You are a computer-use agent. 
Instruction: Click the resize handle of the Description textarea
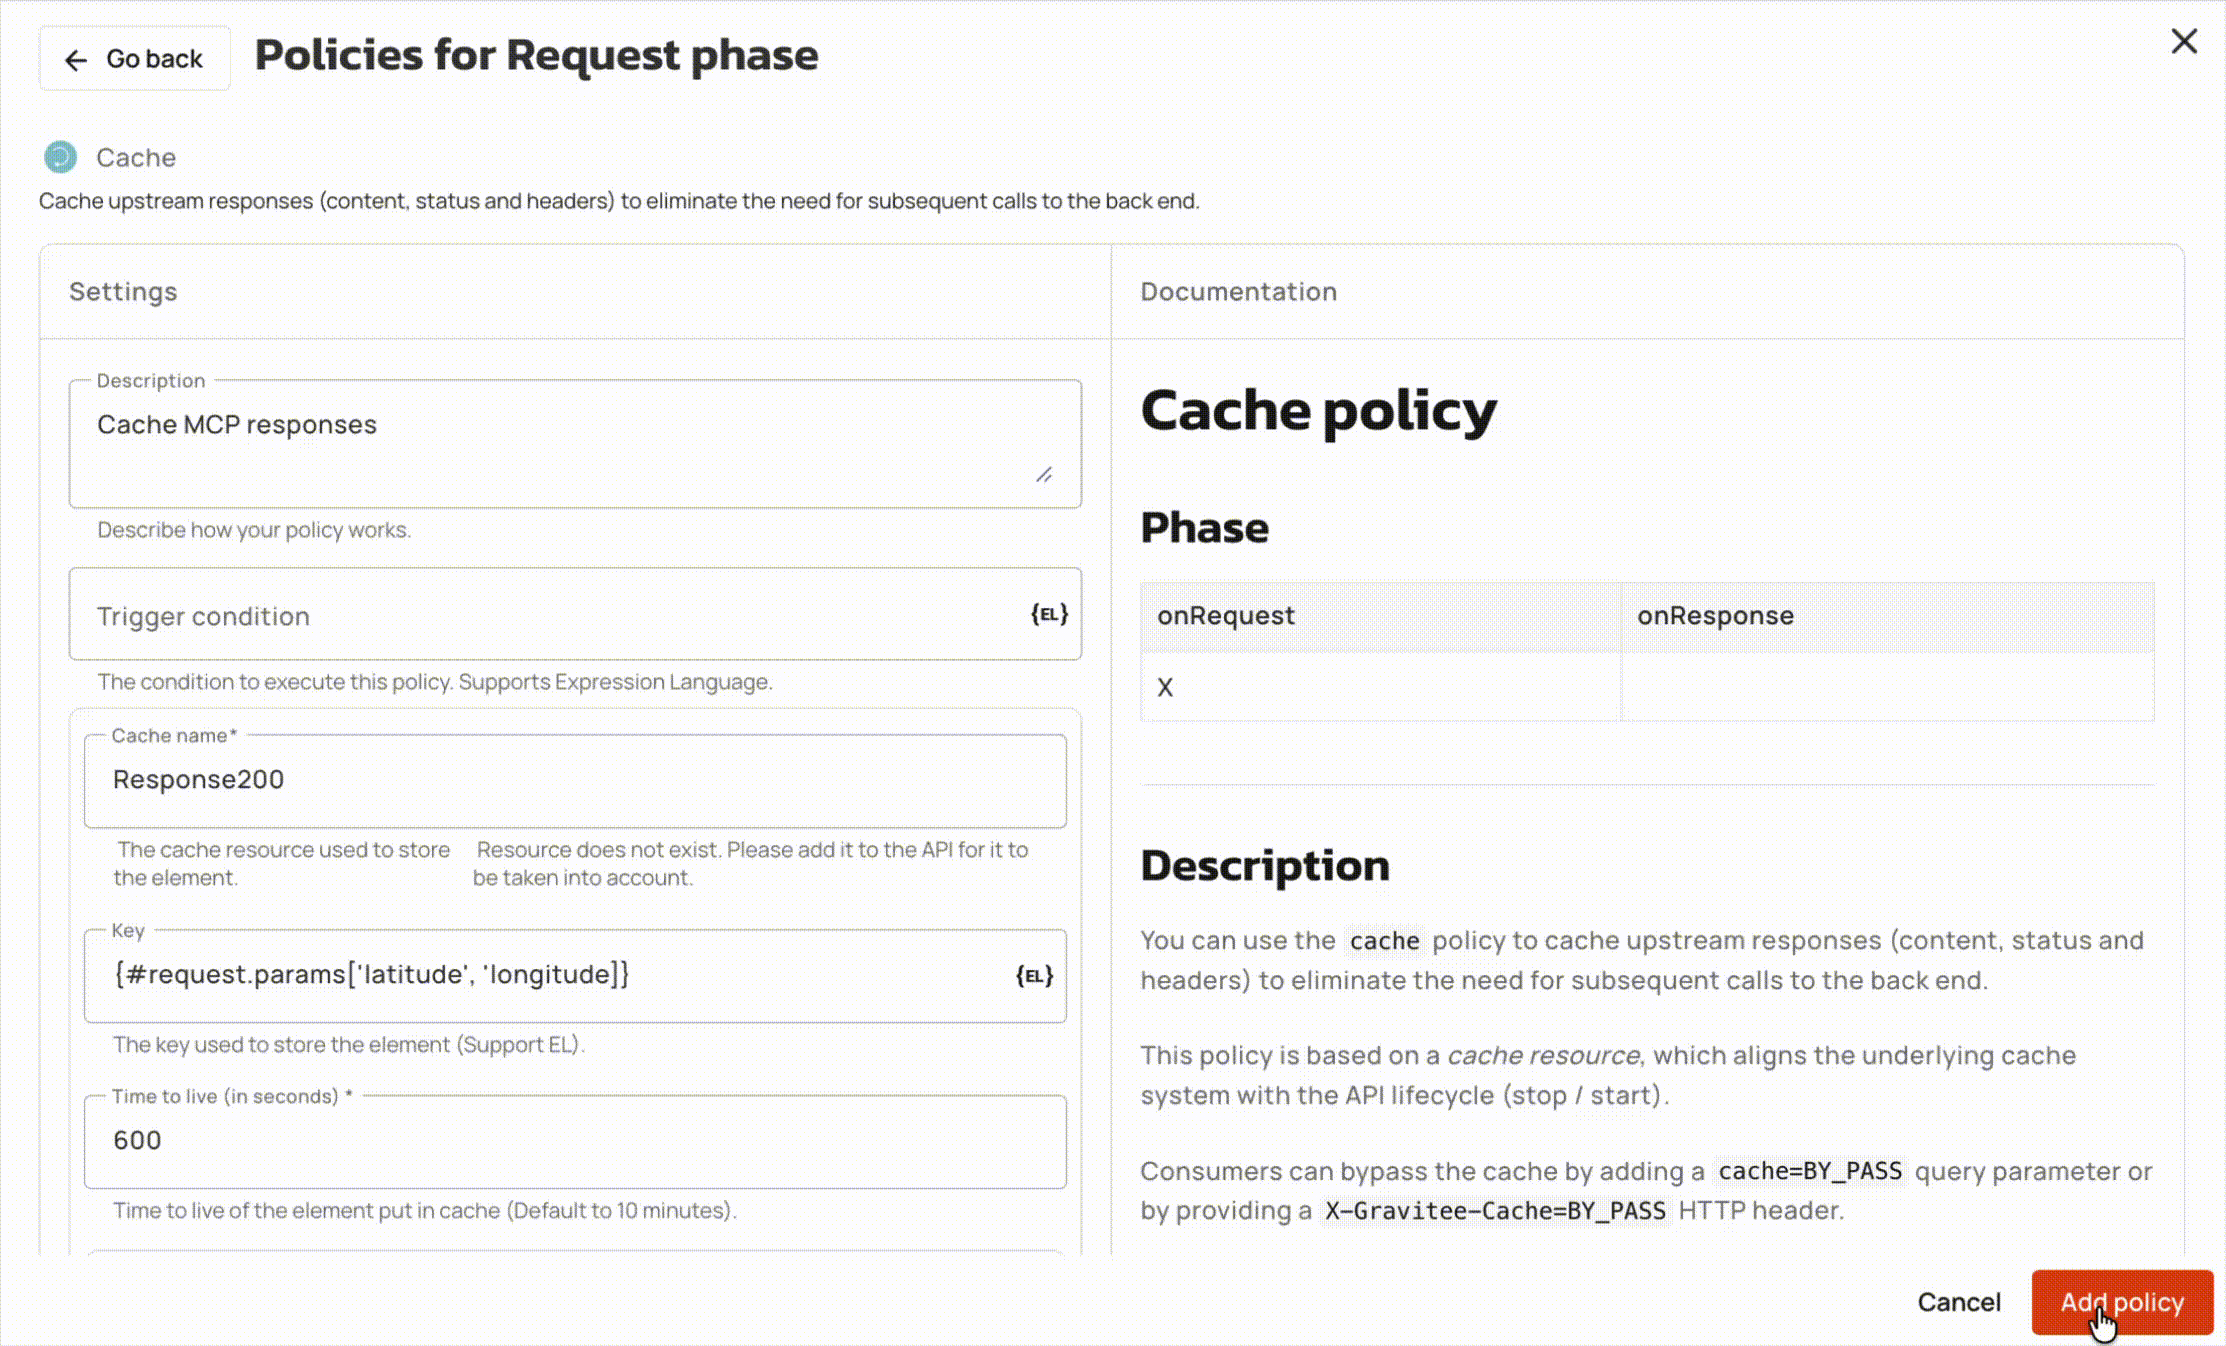[x=1046, y=478]
